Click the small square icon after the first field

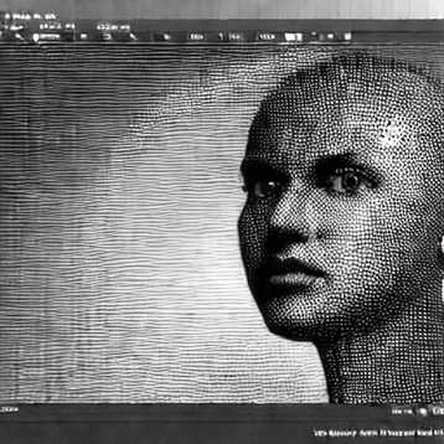click(84, 36)
